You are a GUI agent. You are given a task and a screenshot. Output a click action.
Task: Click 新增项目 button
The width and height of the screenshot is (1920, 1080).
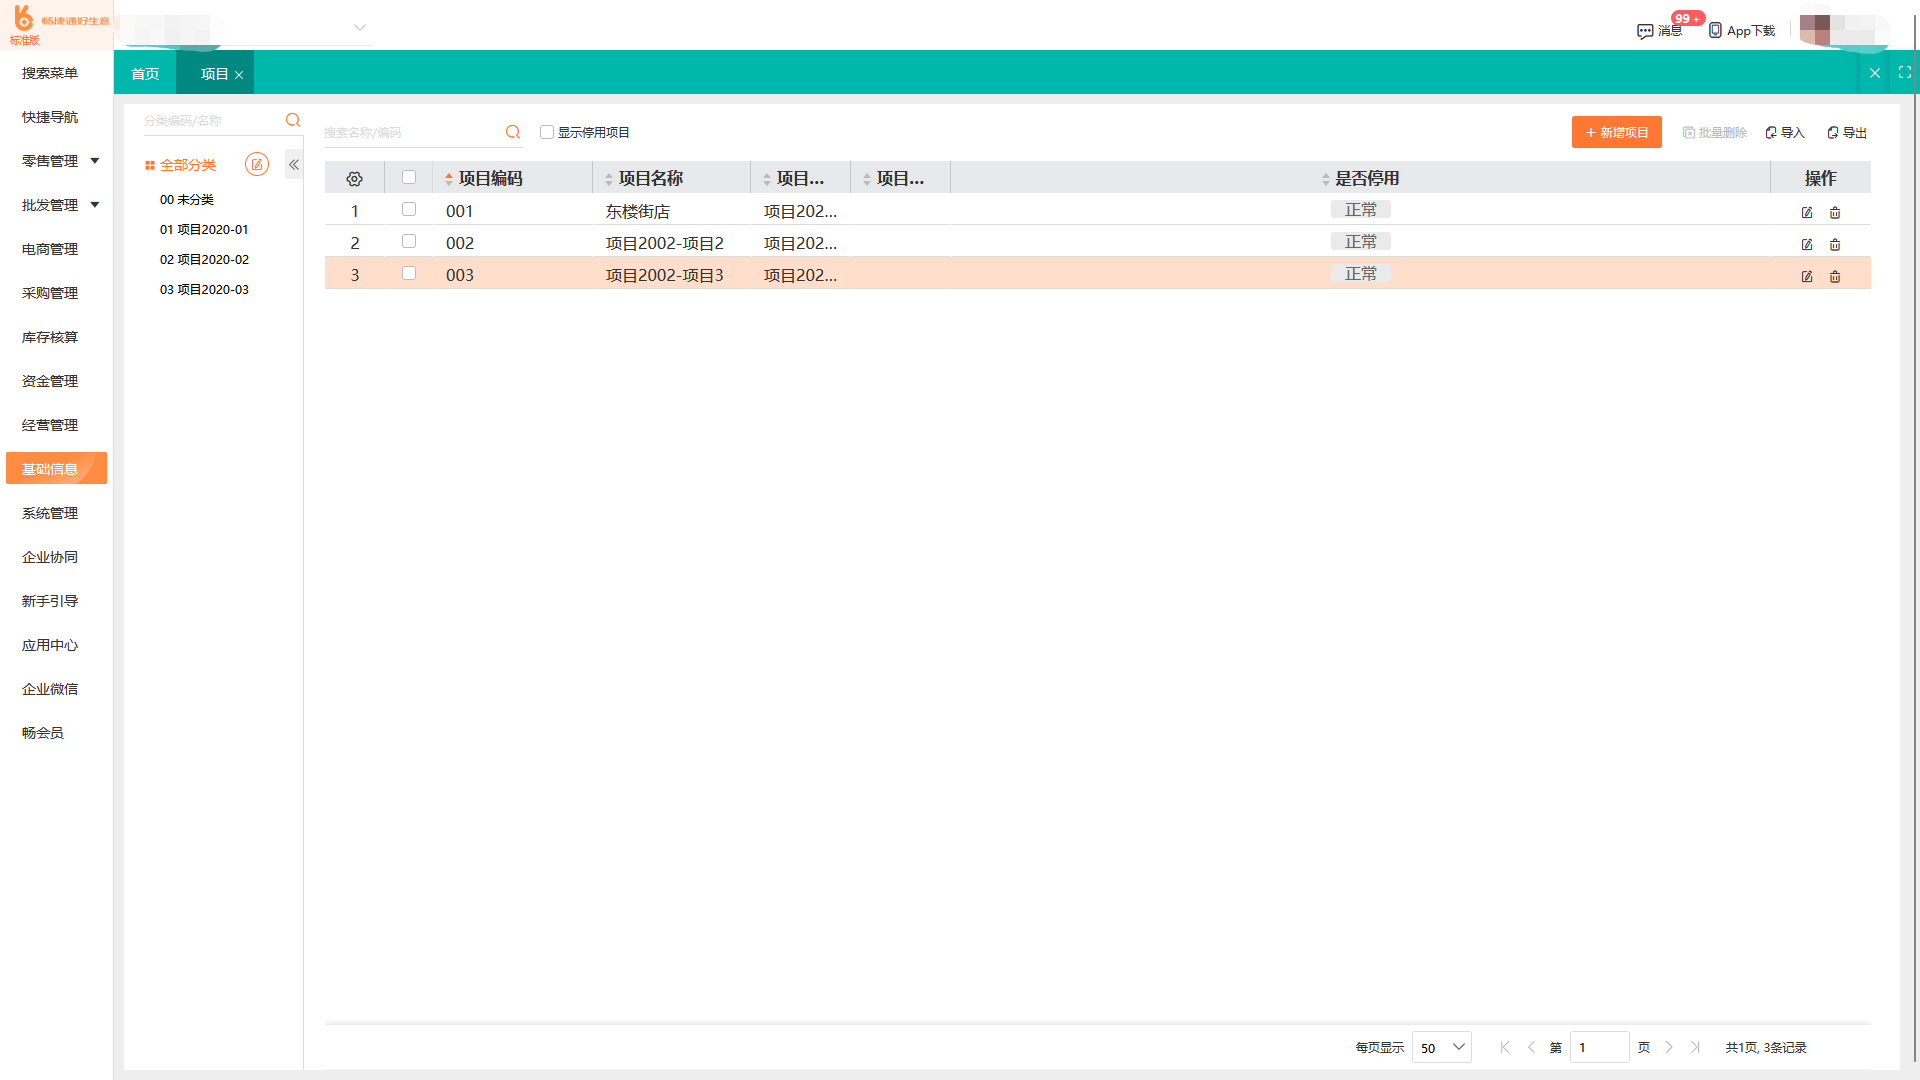pyautogui.click(x=1615, y=132)
